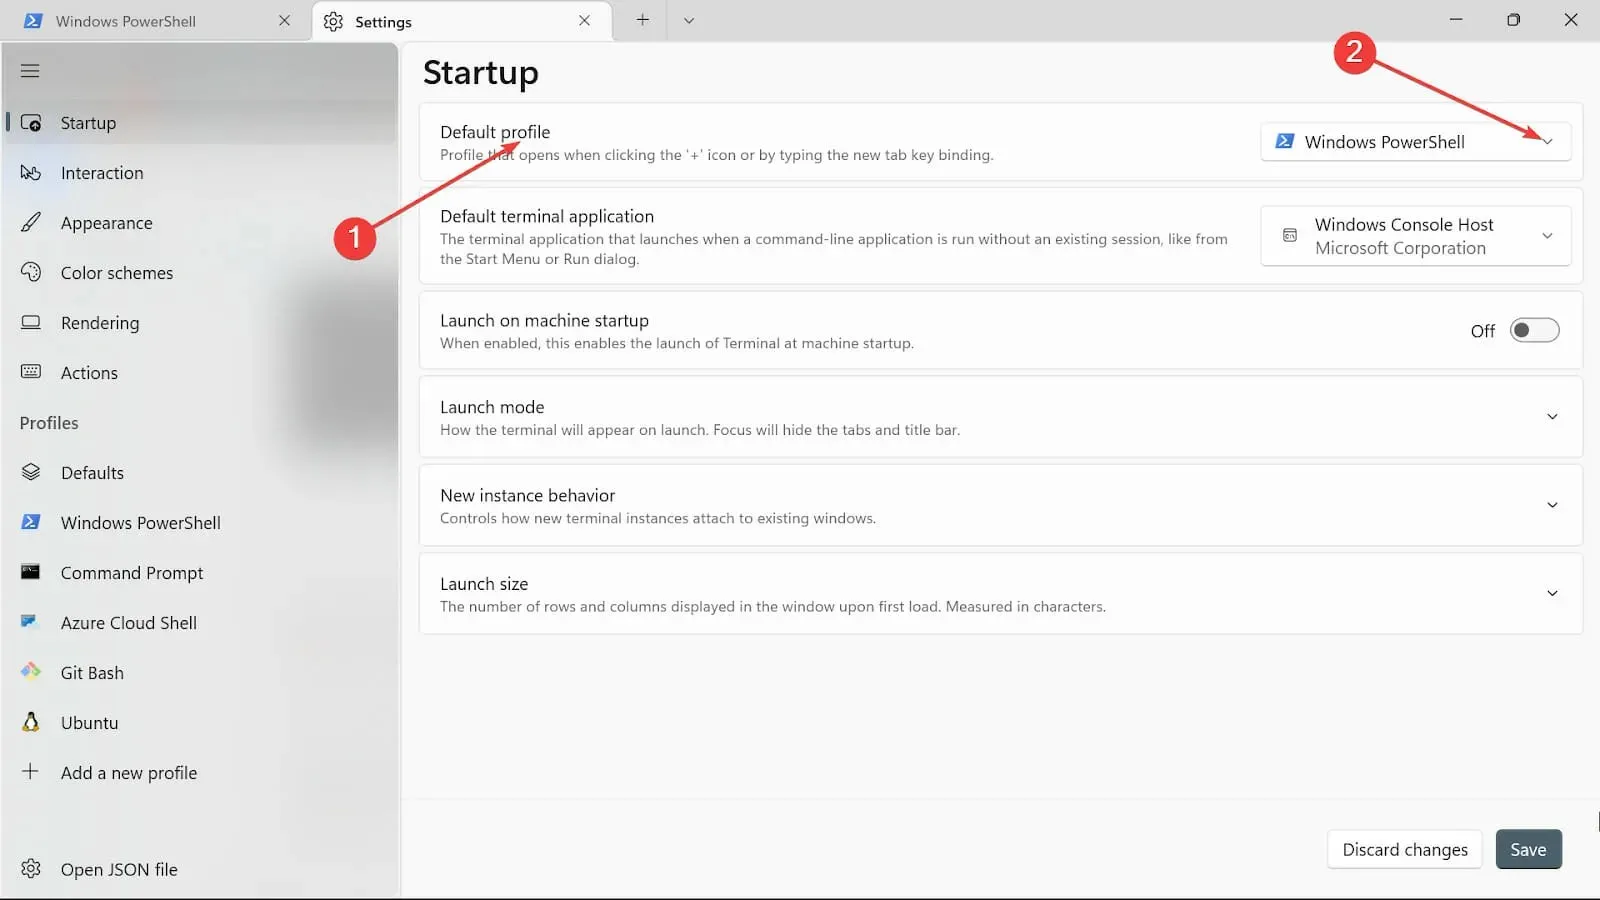
Task: Expand the New instance behavior section
Action: tap(1001, 505)
